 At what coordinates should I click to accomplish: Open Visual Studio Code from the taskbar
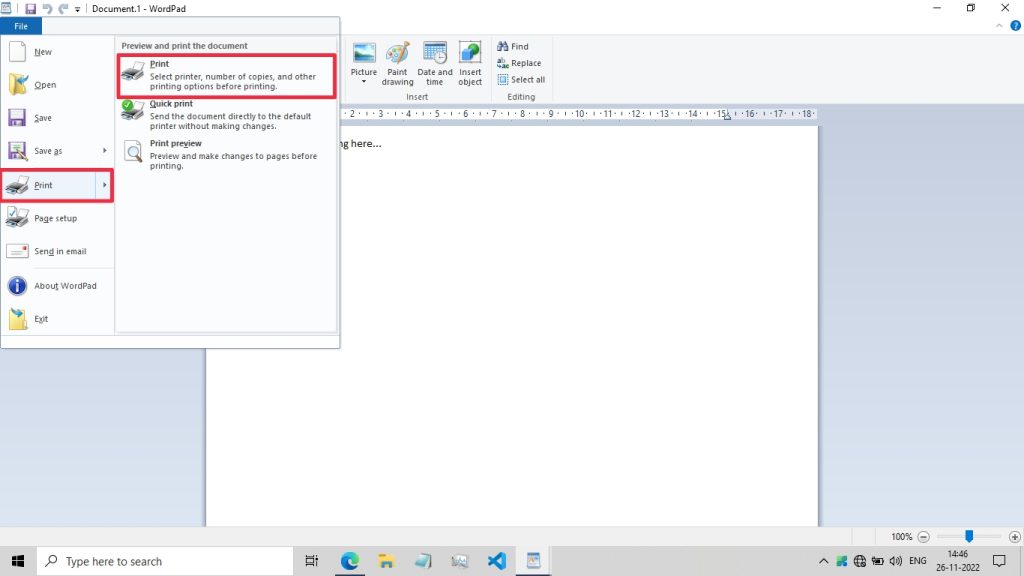tap(496, 561)
